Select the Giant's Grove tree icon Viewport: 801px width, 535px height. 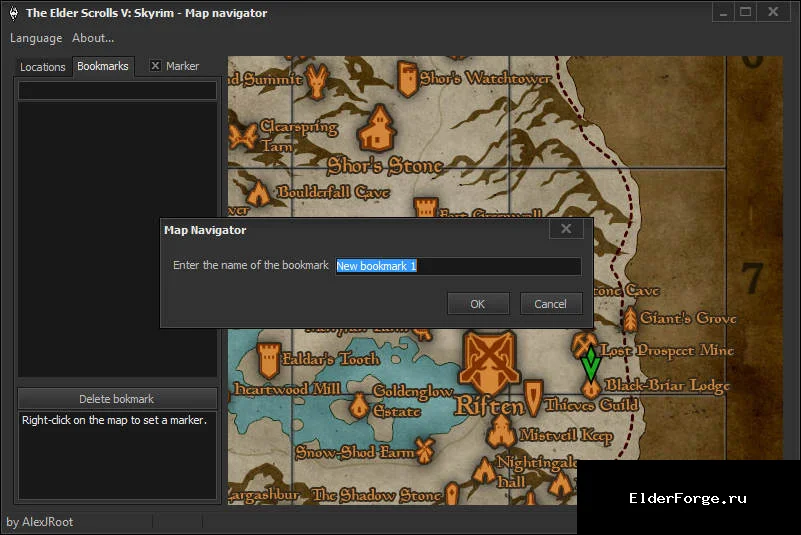[x=630, y=320]
